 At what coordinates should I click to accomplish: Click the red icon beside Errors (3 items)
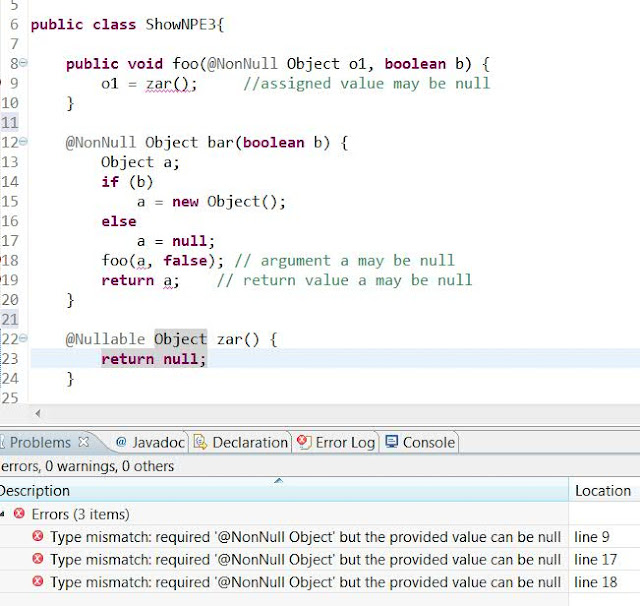tap(19, 514)
